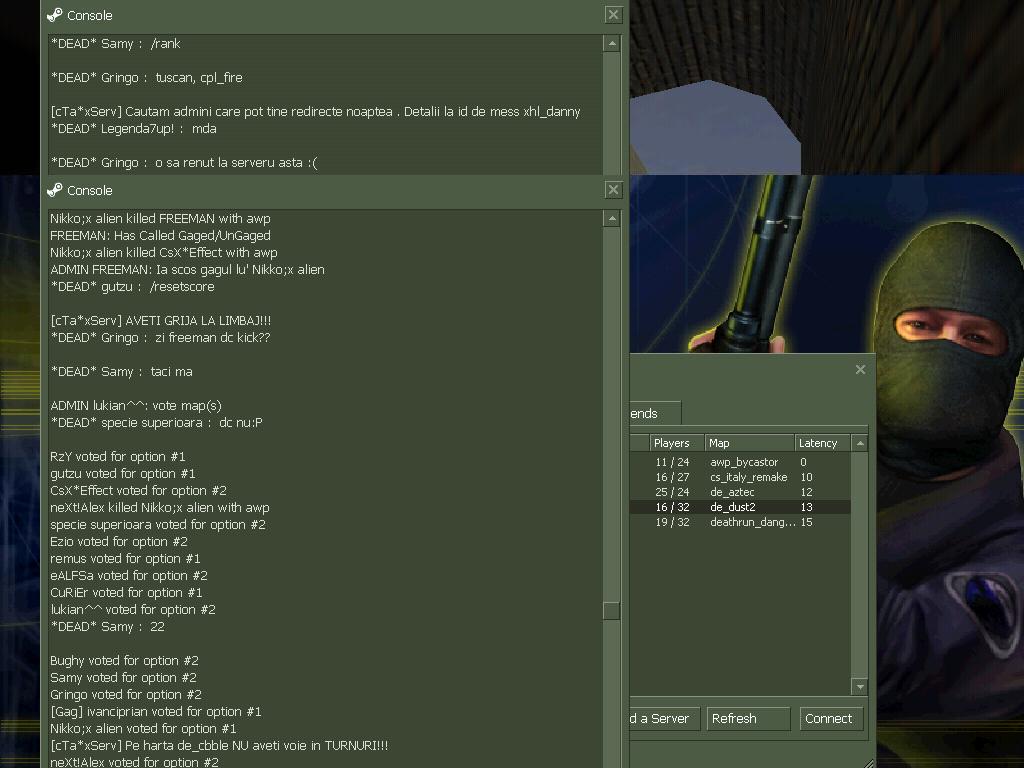Close the lower Console window
The height and width of the screenshot is (768, 1024).
(x=613, y=190)
